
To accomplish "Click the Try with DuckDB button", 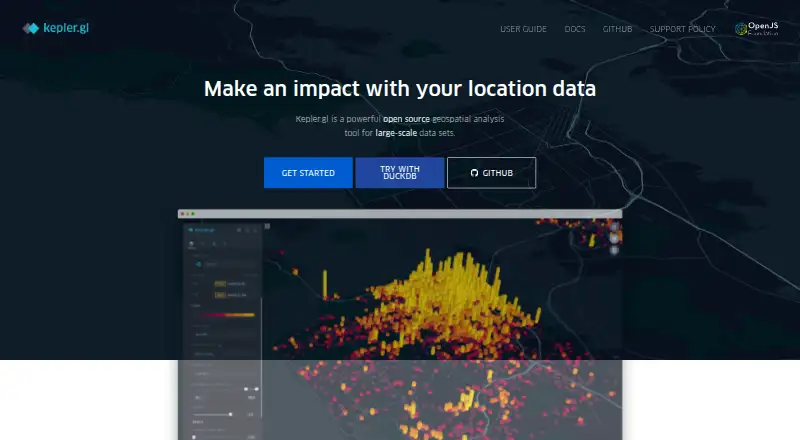I will click(x=399, y=173).
